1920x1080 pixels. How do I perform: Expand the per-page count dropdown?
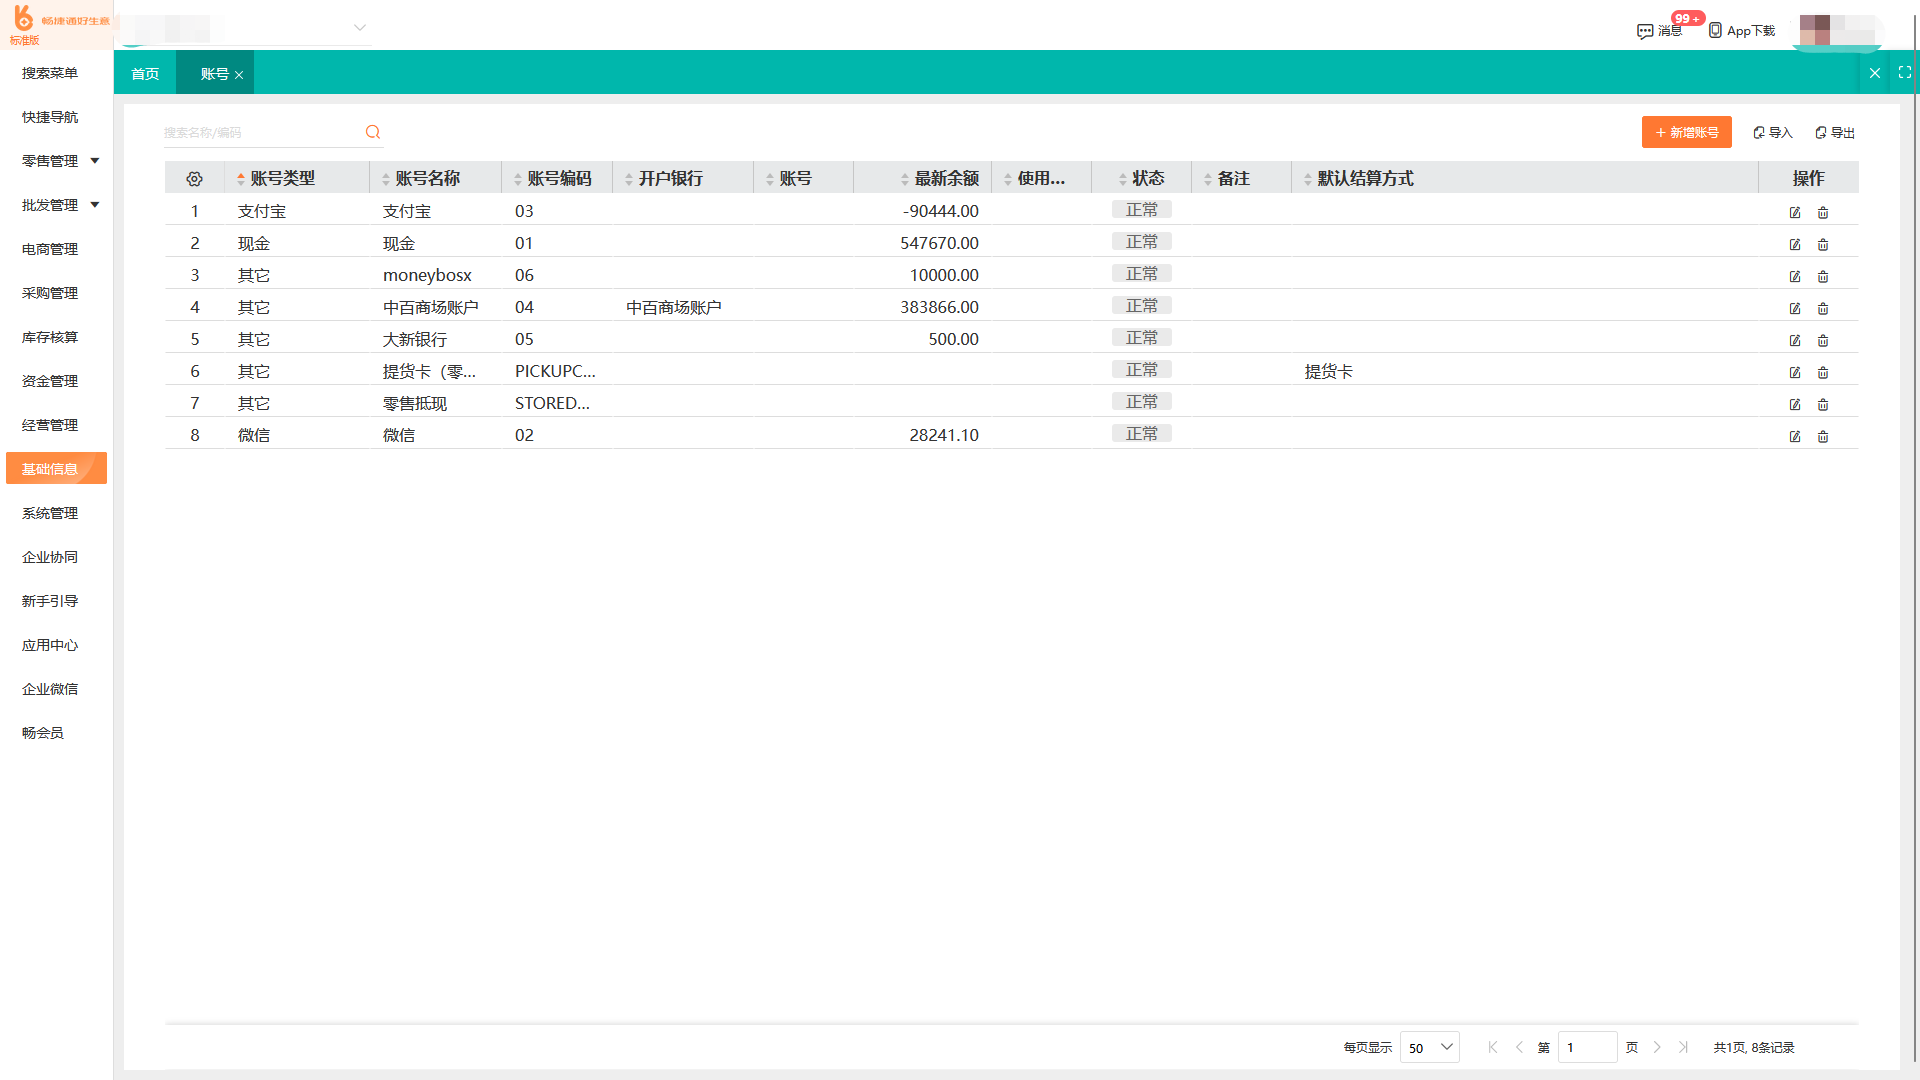point(1428,1046)
